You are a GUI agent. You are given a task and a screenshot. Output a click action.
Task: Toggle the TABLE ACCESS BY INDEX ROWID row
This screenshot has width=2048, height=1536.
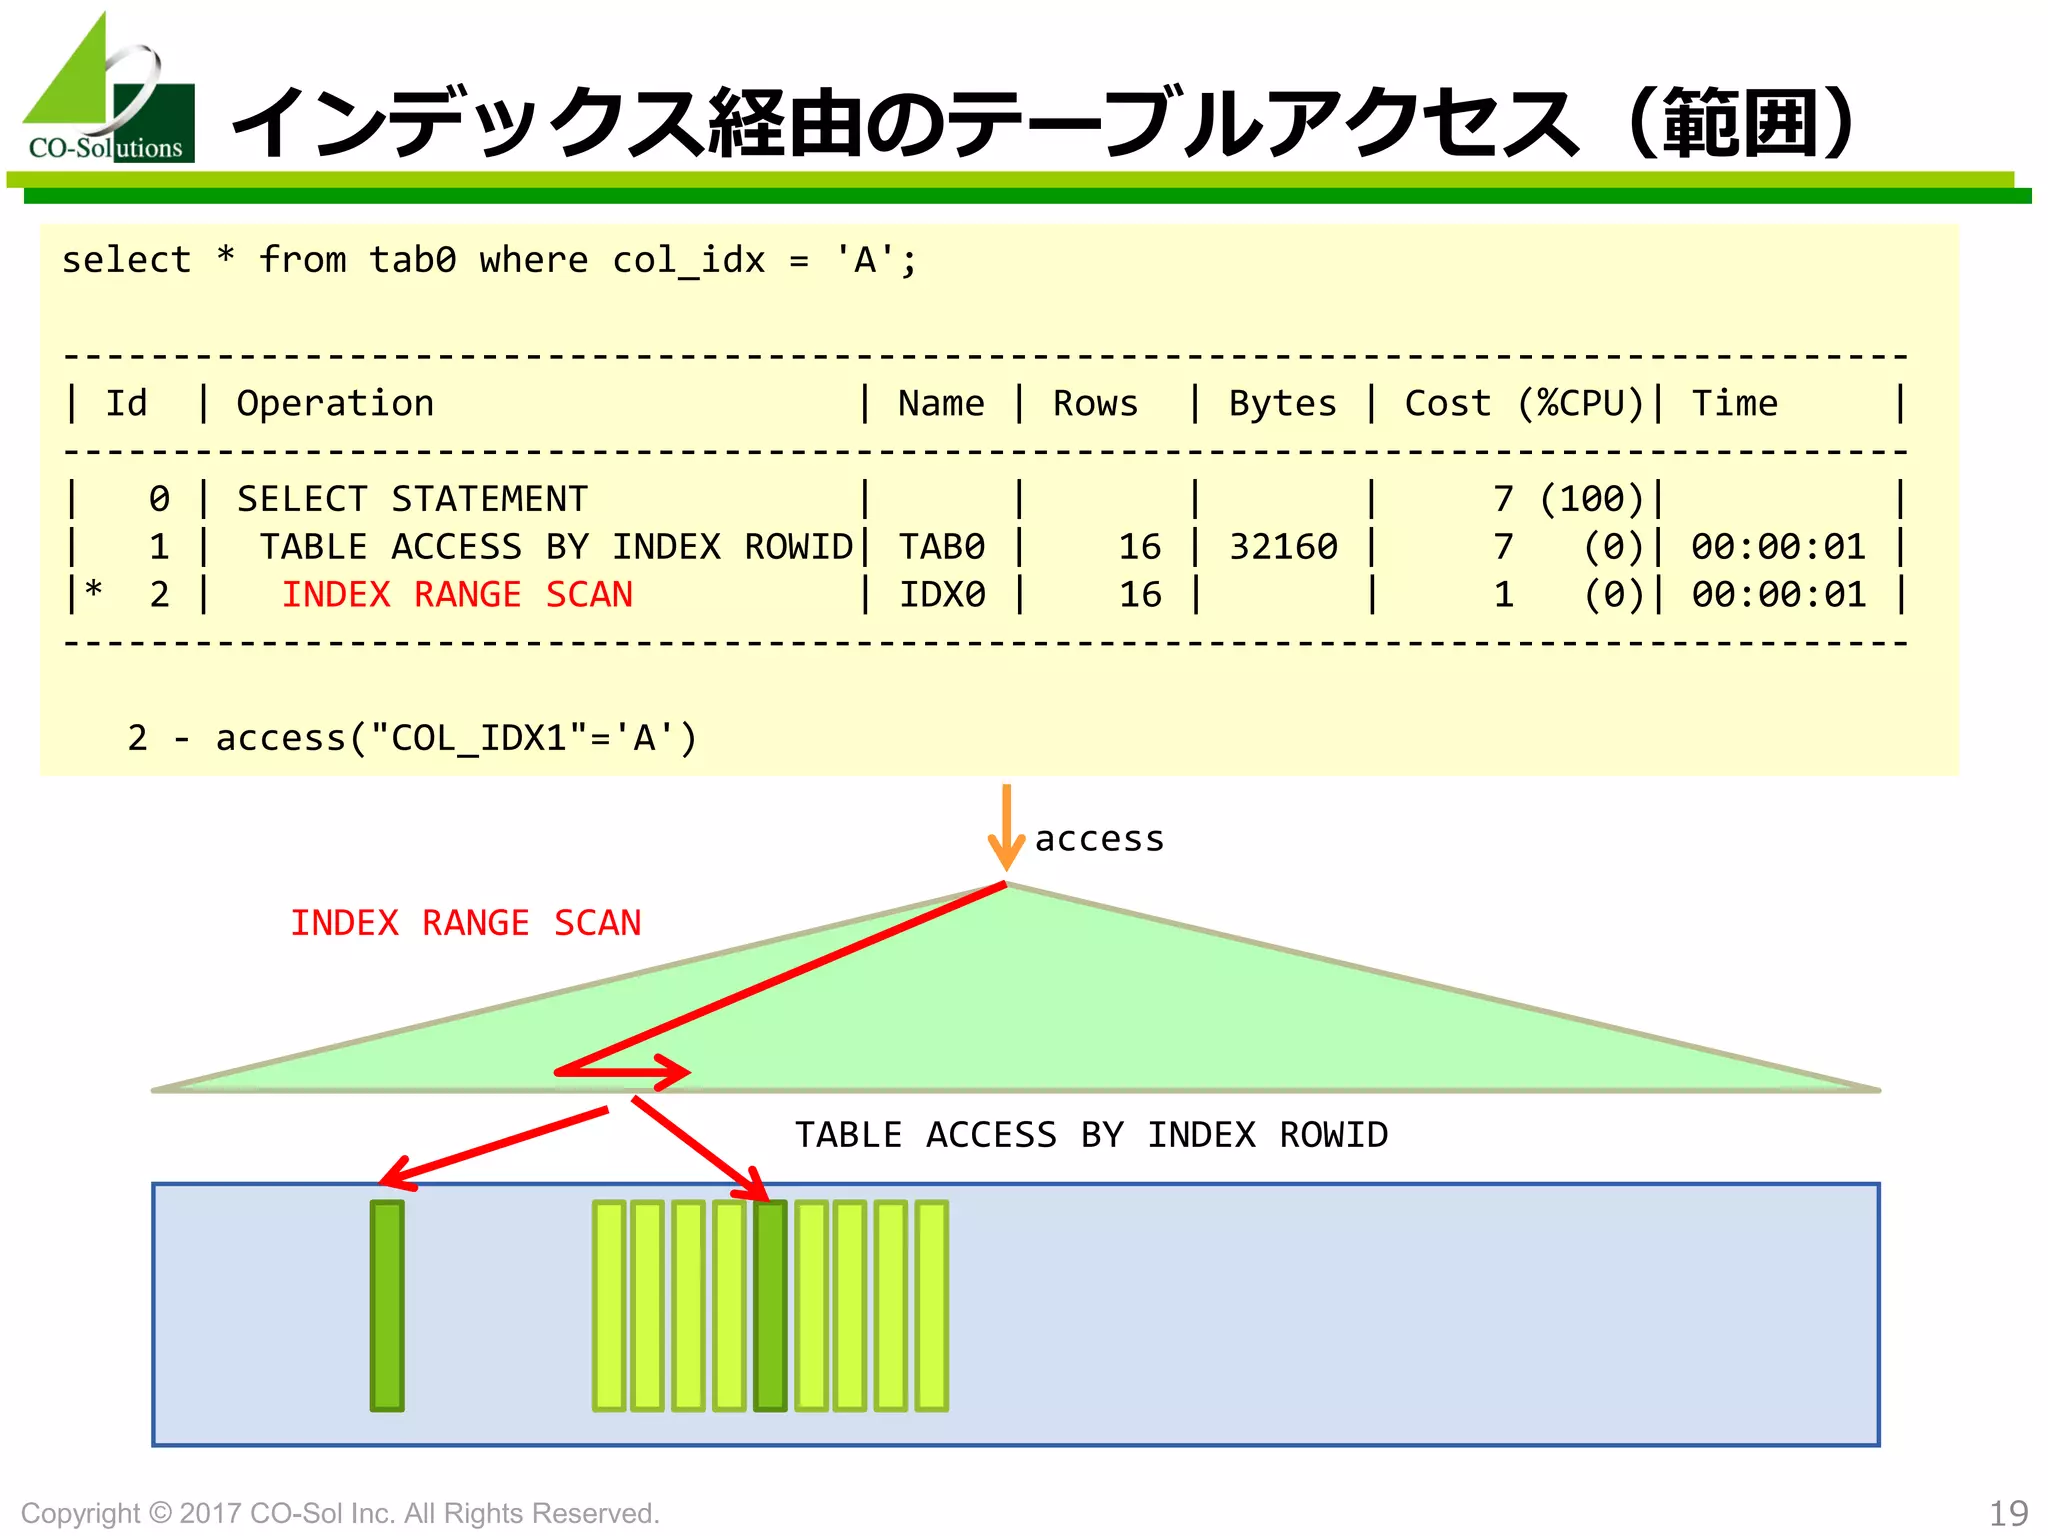click(545, 546)
